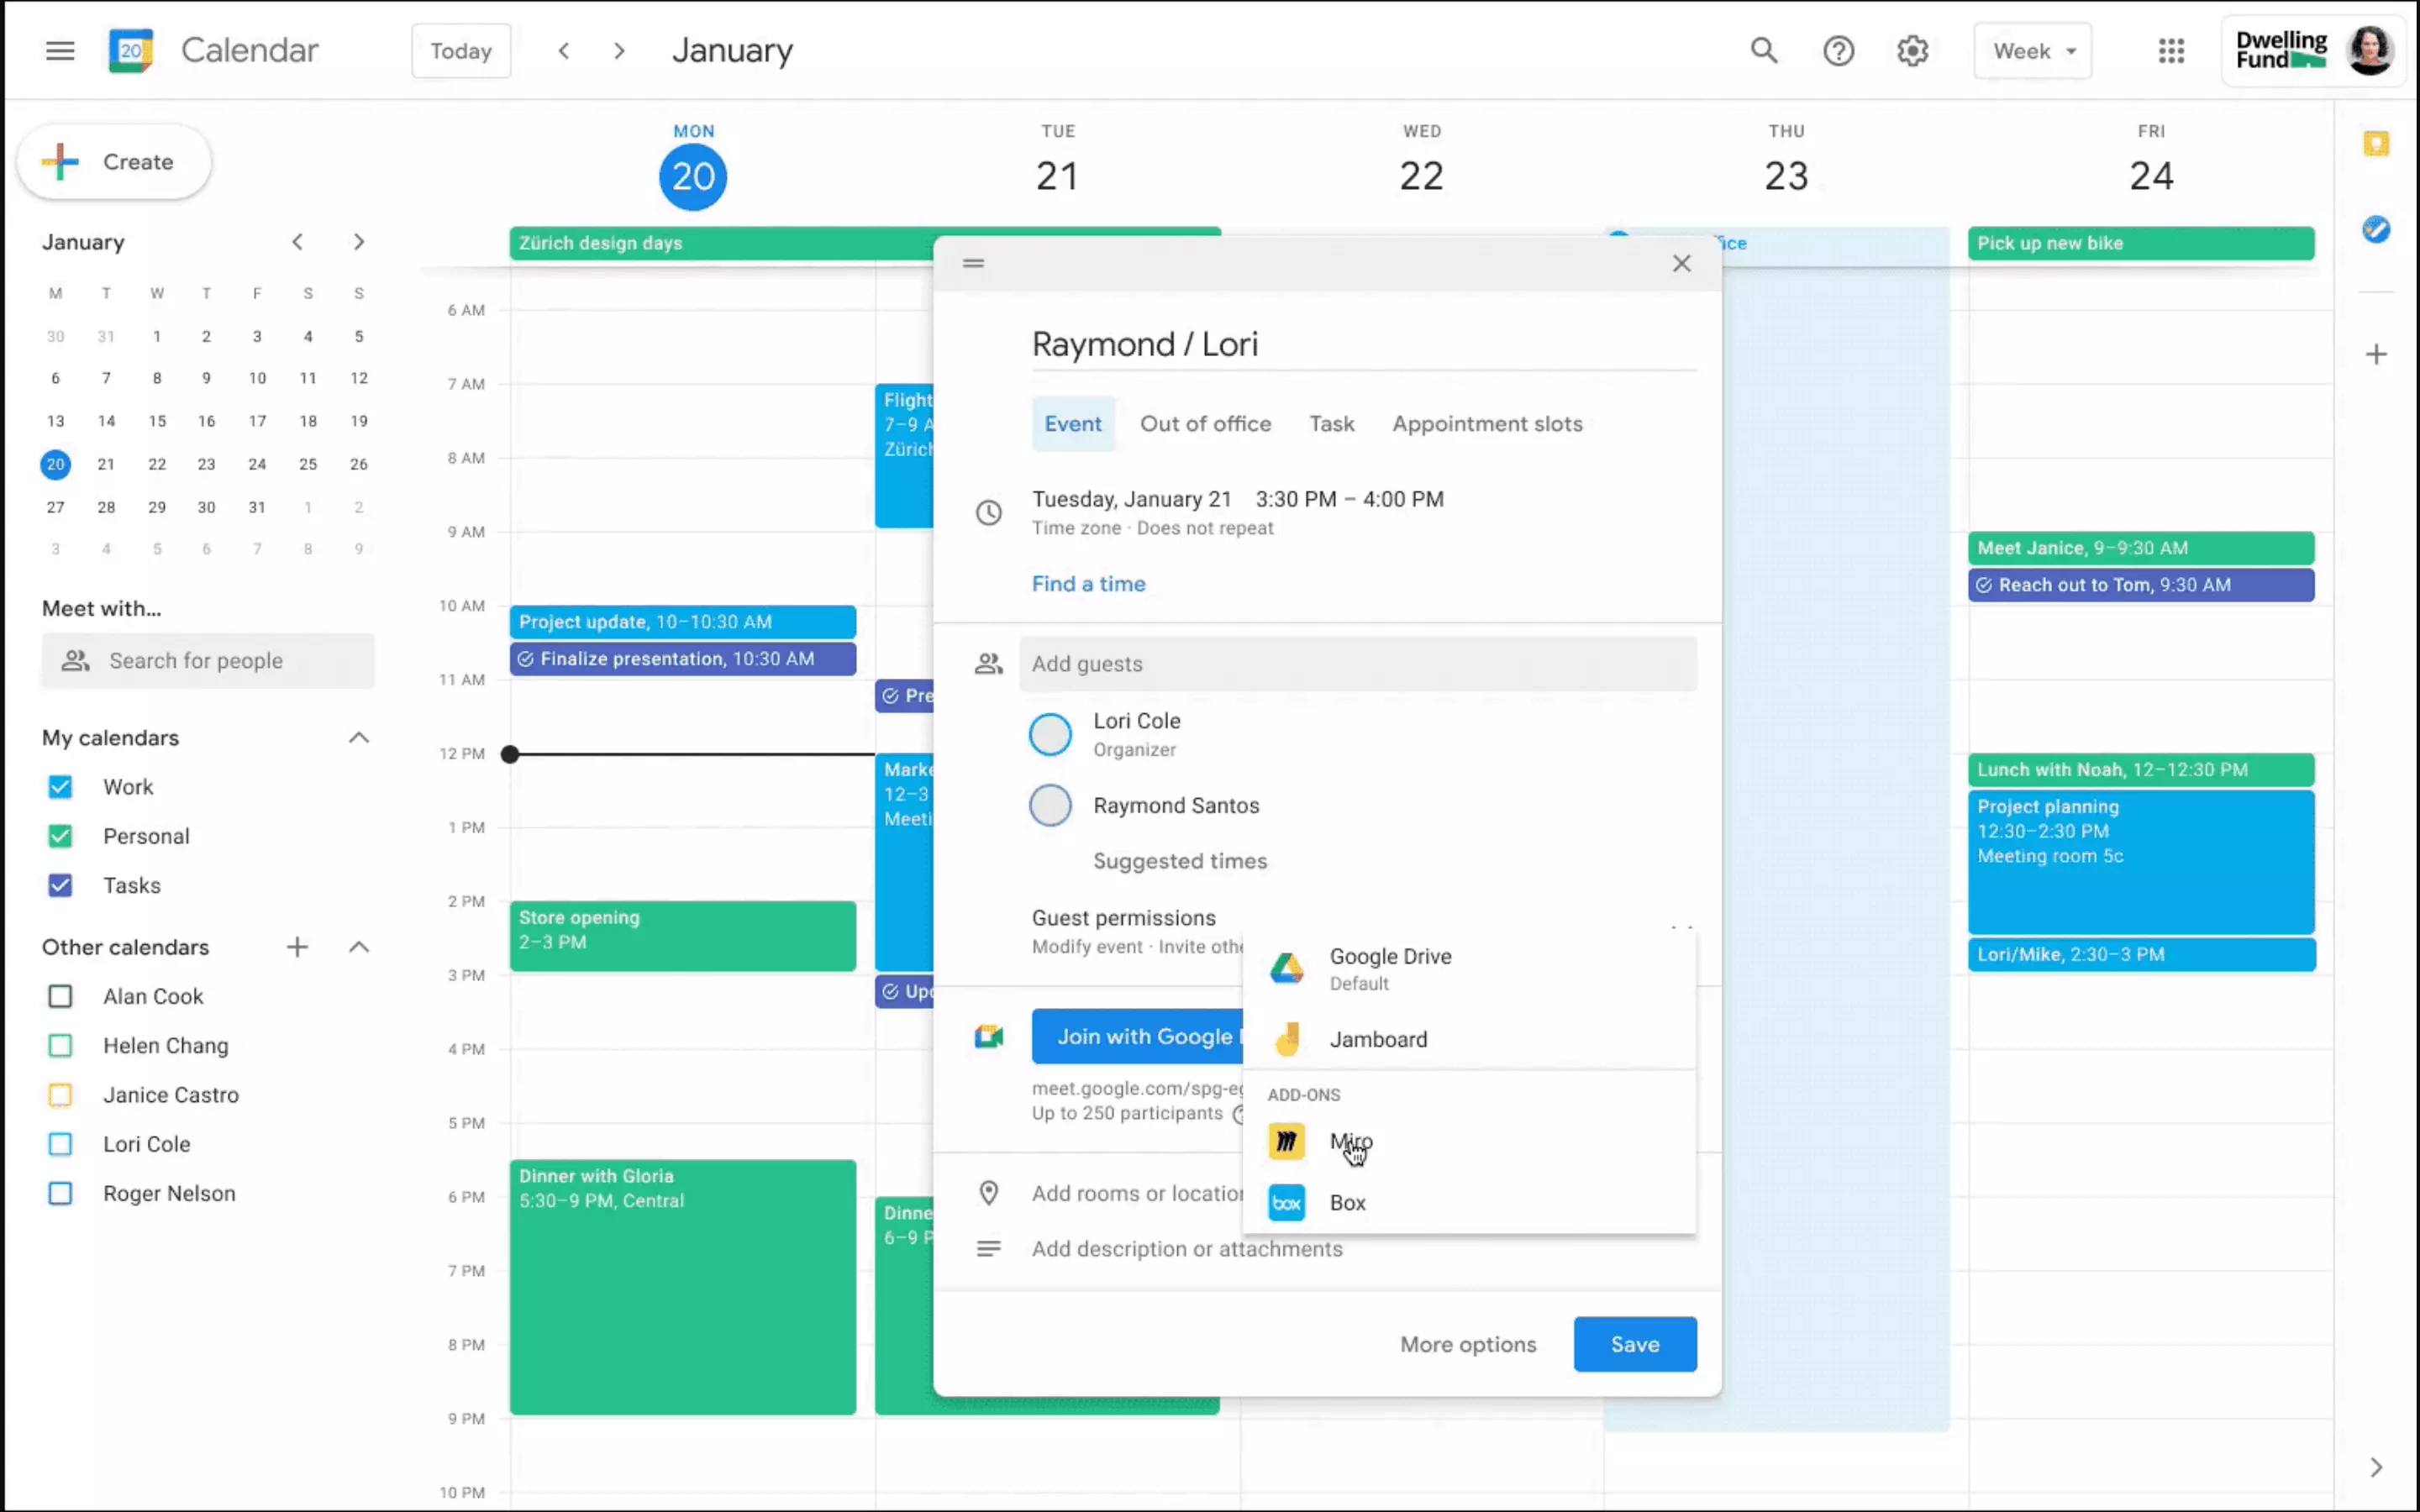Image resolution: width=2420 pixels, height=1512 pixels.
Task: Click the settings gear icon
Action: pyautogui.click(x=1912, y=50)
